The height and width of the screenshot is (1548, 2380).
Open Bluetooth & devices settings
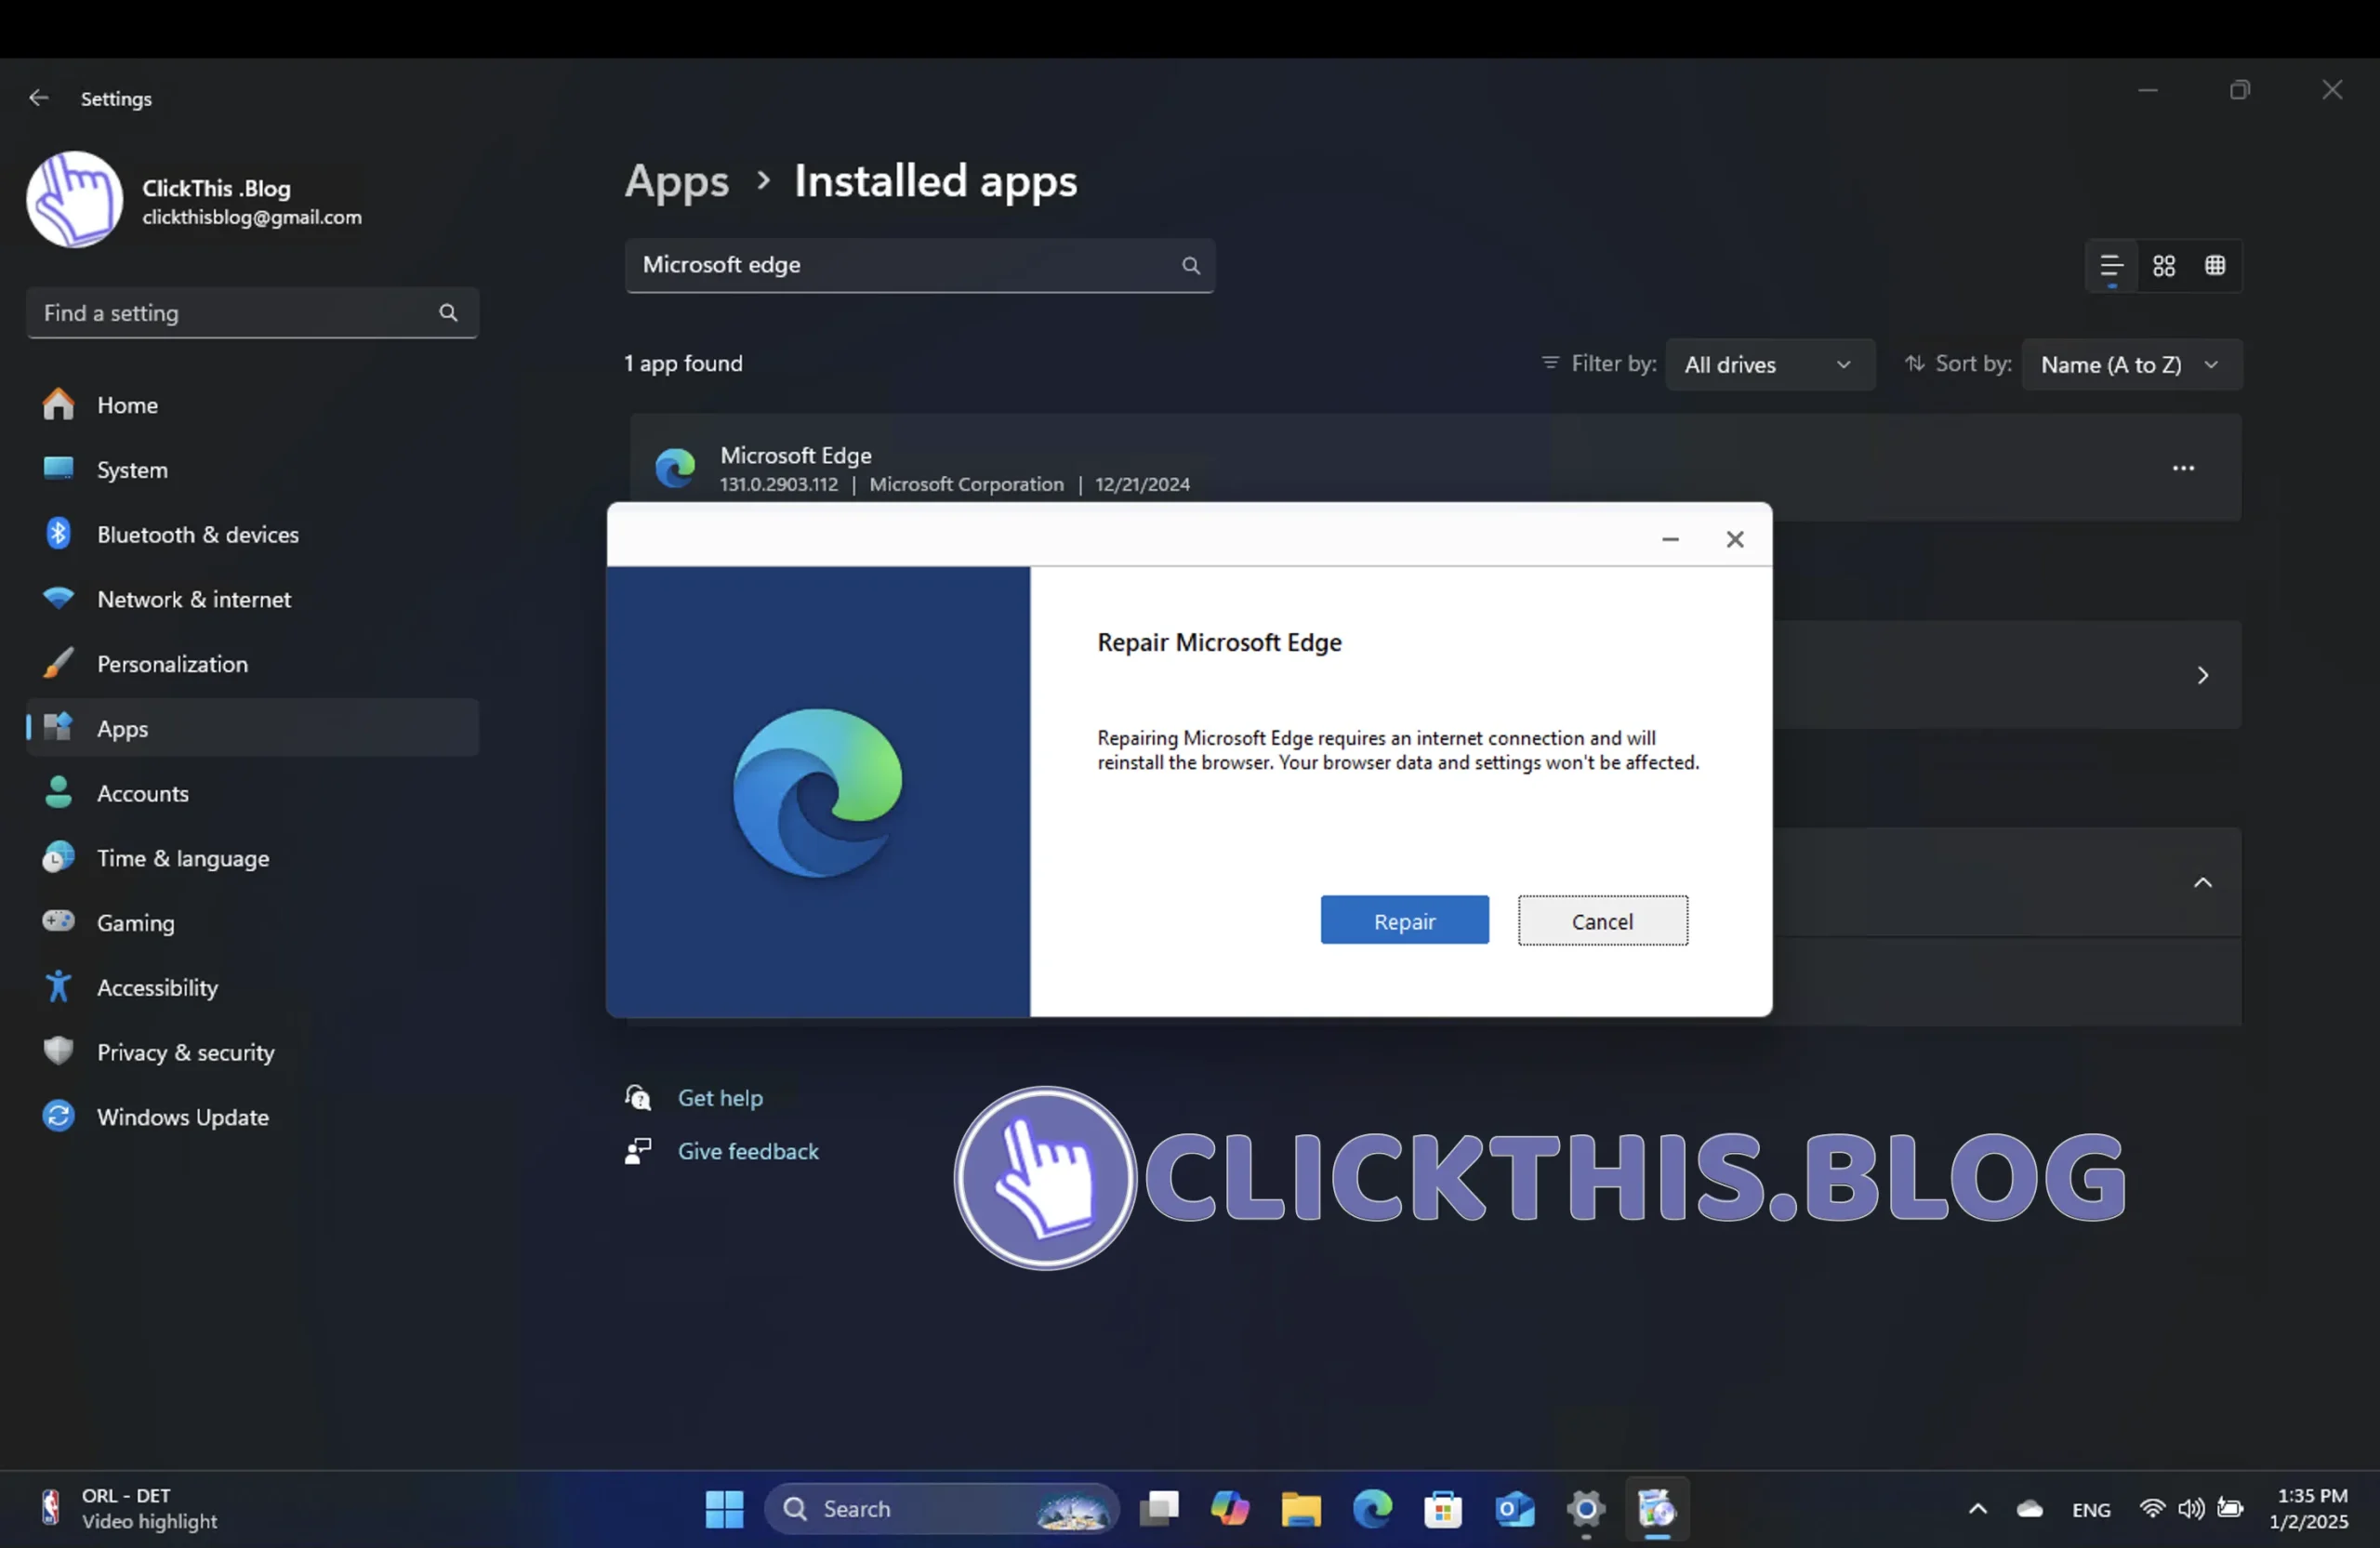[252, 534]
